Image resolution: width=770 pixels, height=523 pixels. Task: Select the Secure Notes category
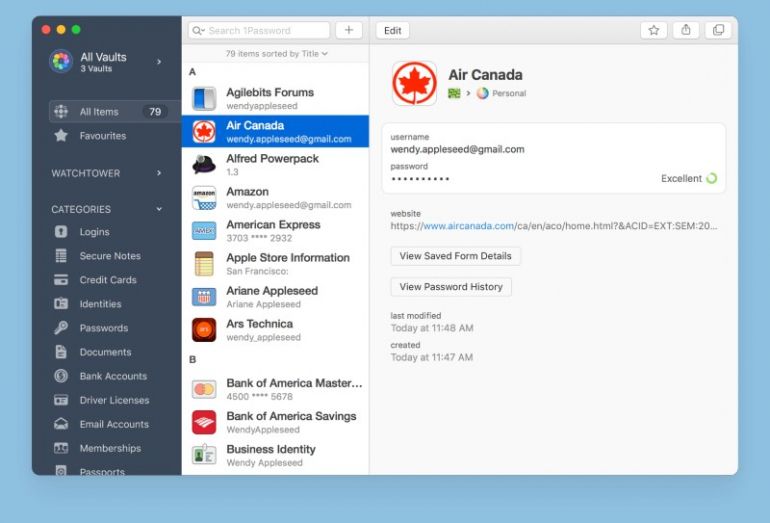pos(109,256)
